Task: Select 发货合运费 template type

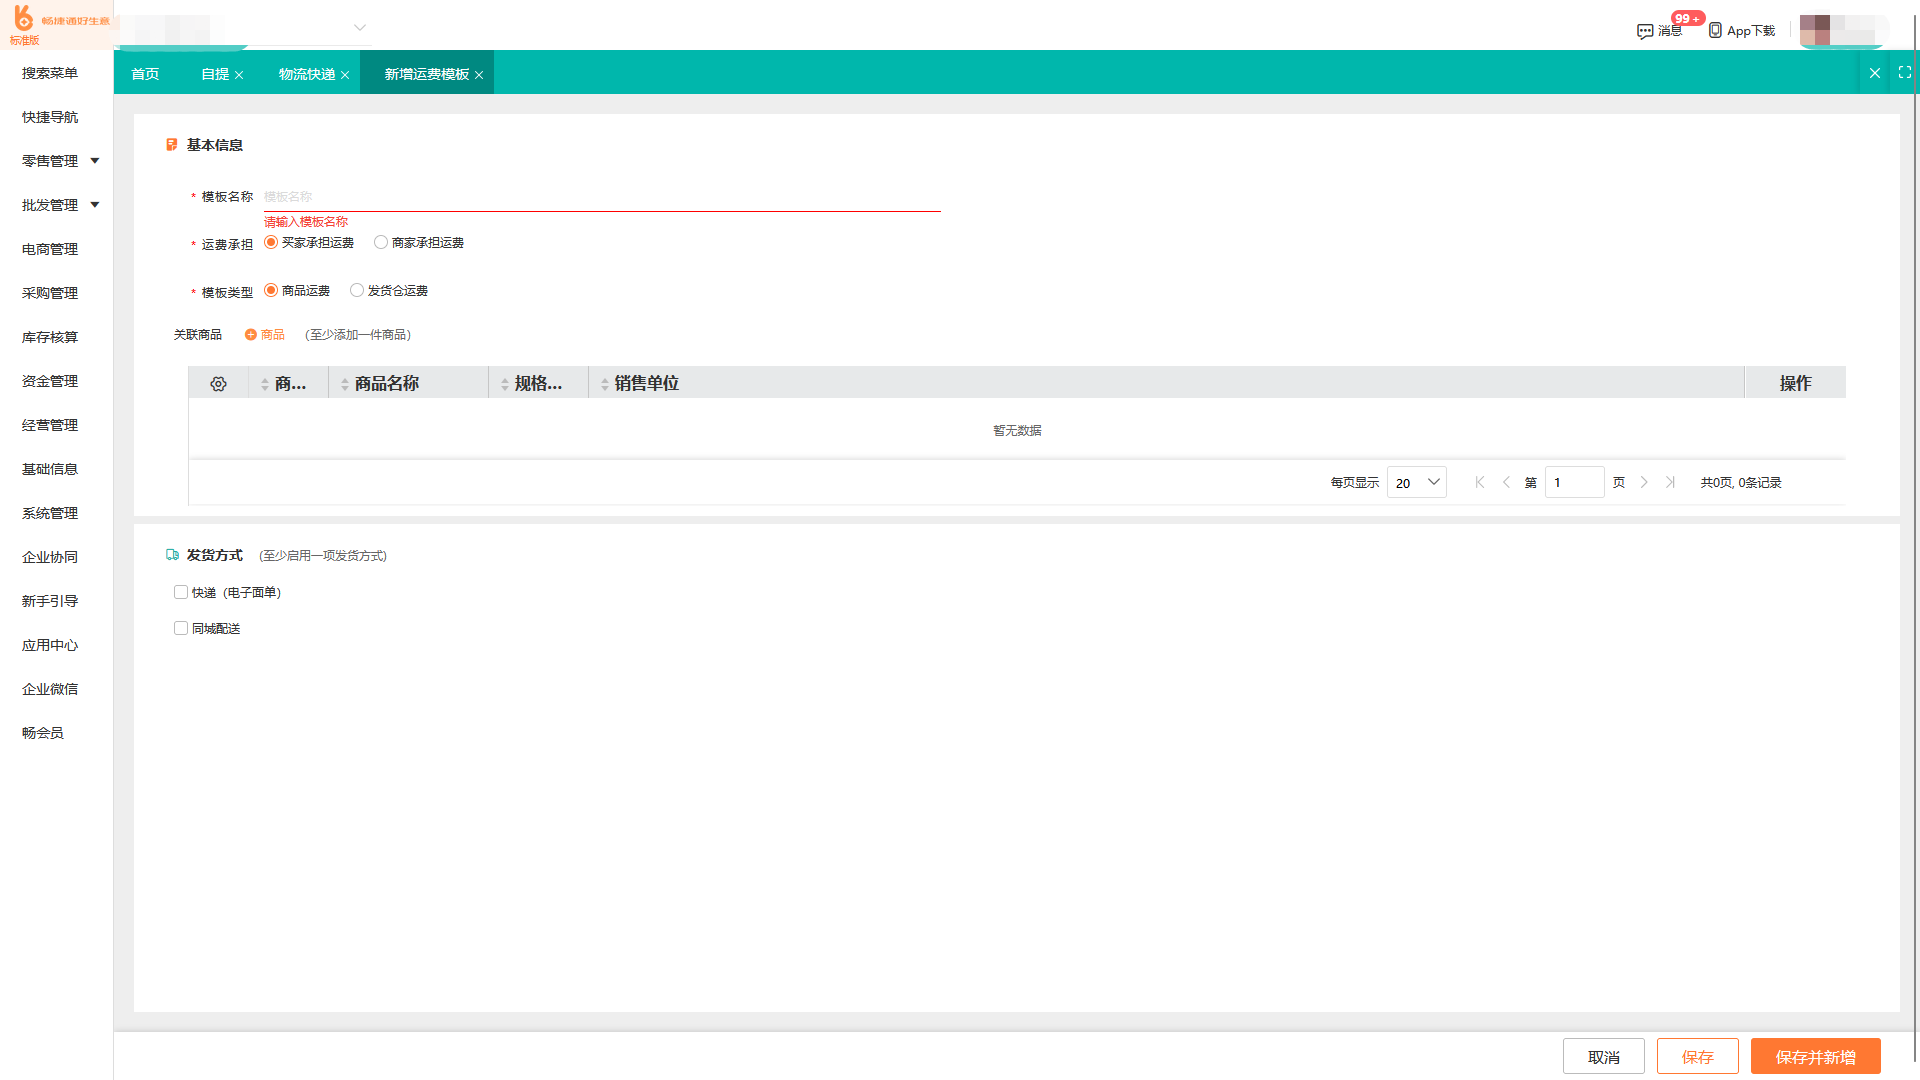Action: pyautogui.click(x=355, y=290)
